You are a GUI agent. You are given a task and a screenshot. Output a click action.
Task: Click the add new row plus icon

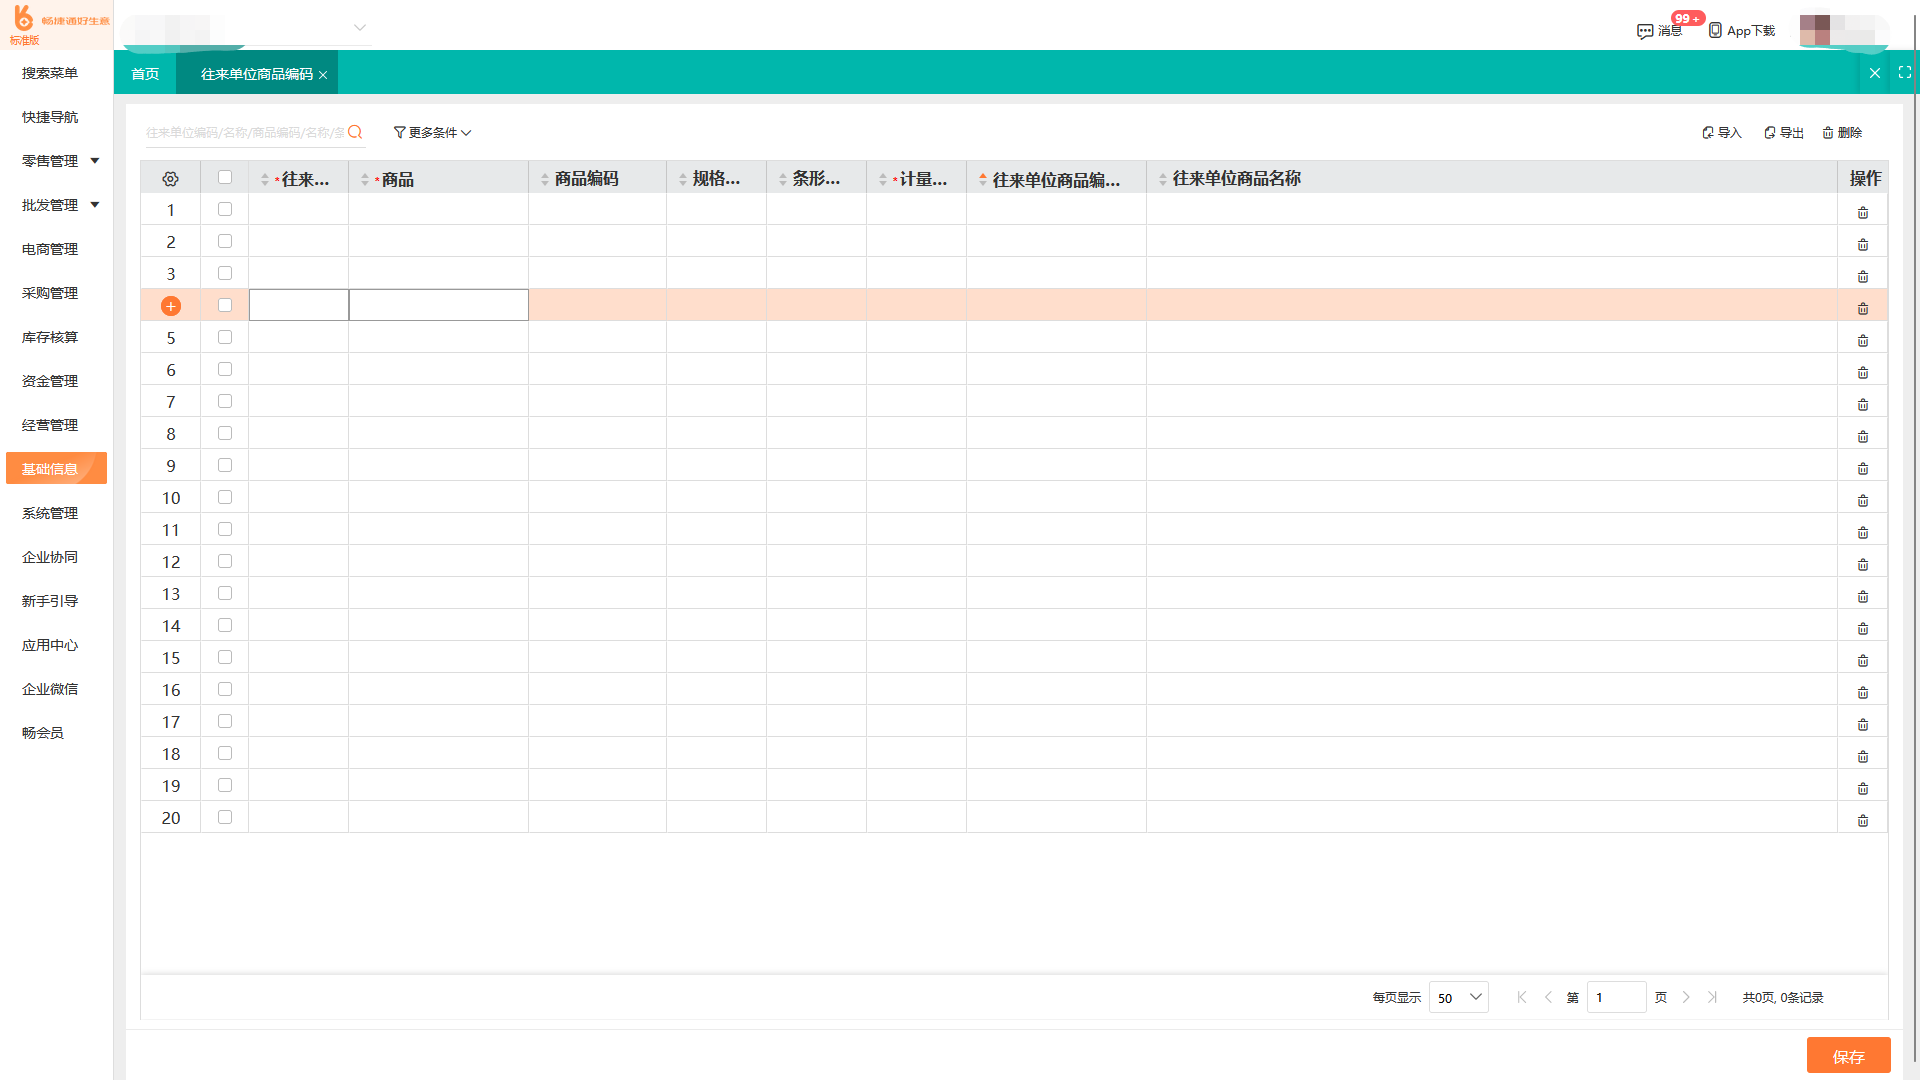point(170,306)
